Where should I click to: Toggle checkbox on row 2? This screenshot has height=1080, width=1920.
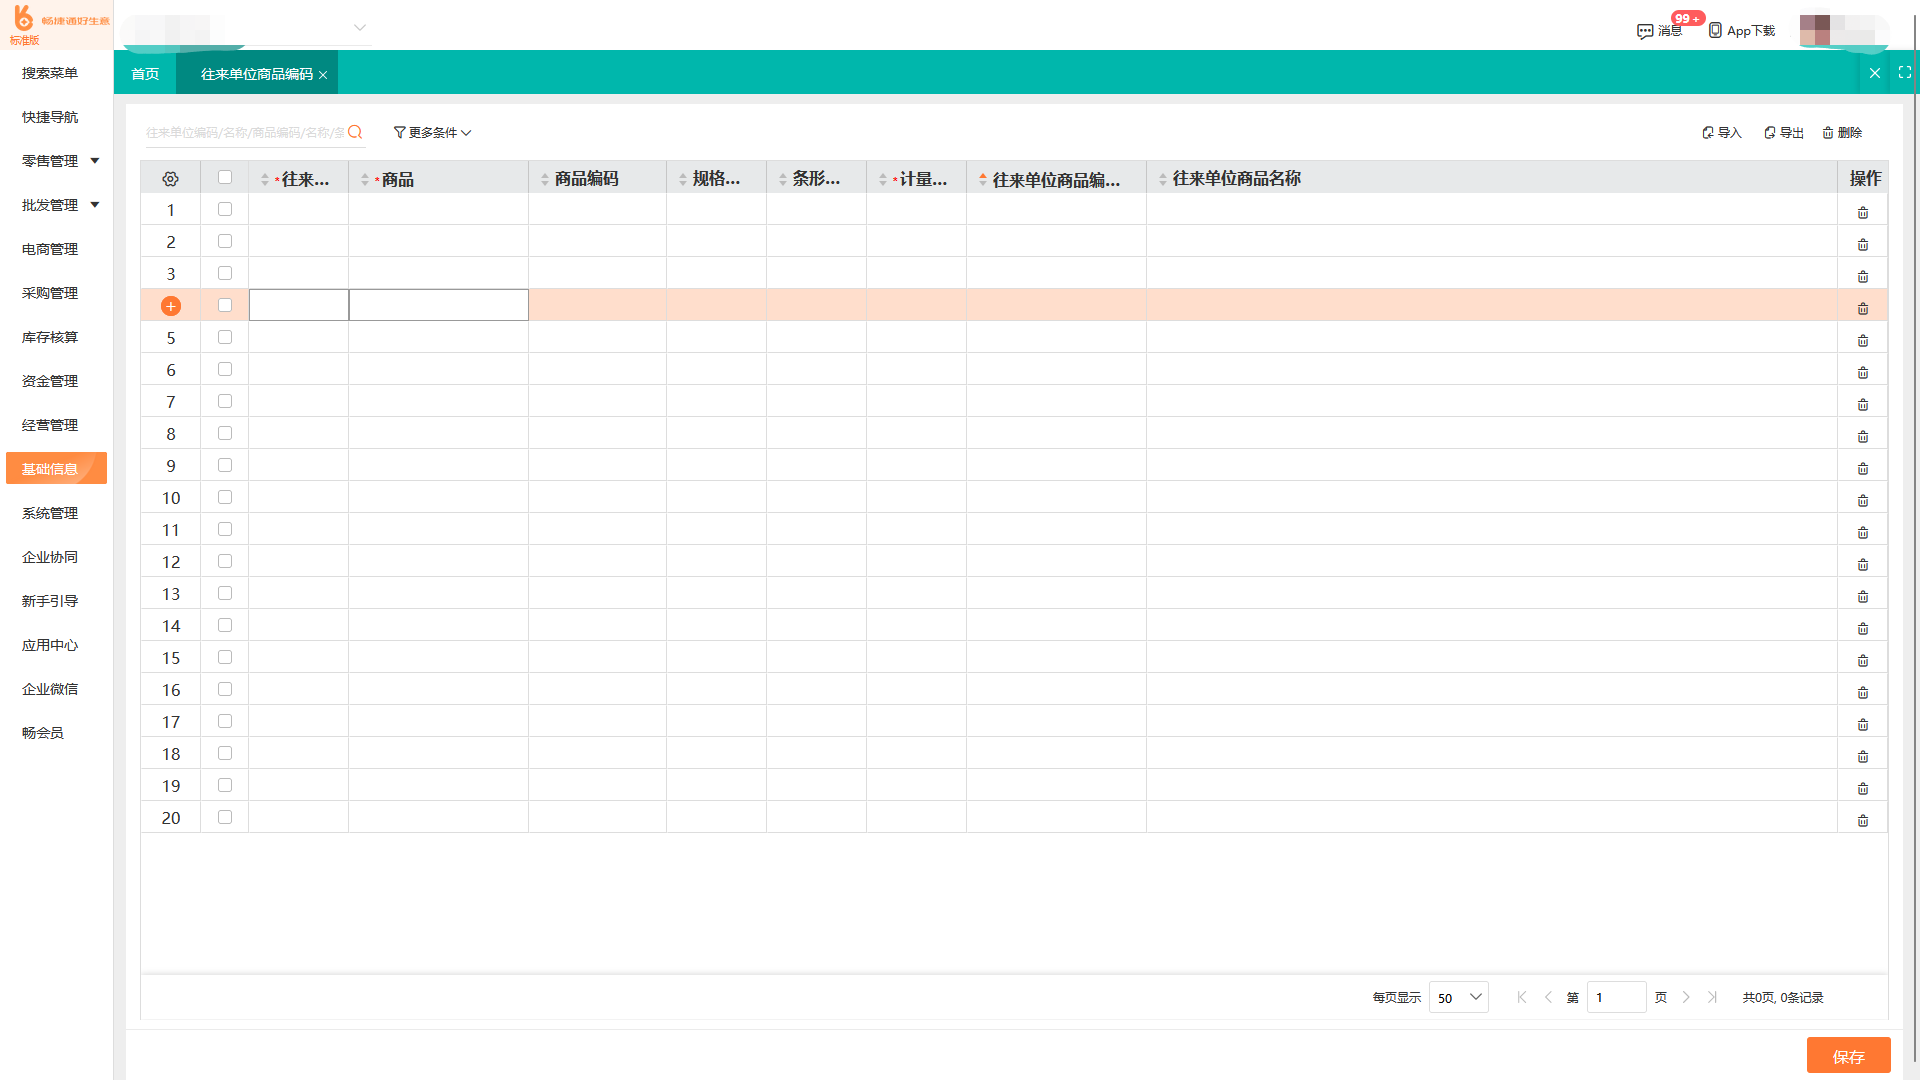(224, 240)
